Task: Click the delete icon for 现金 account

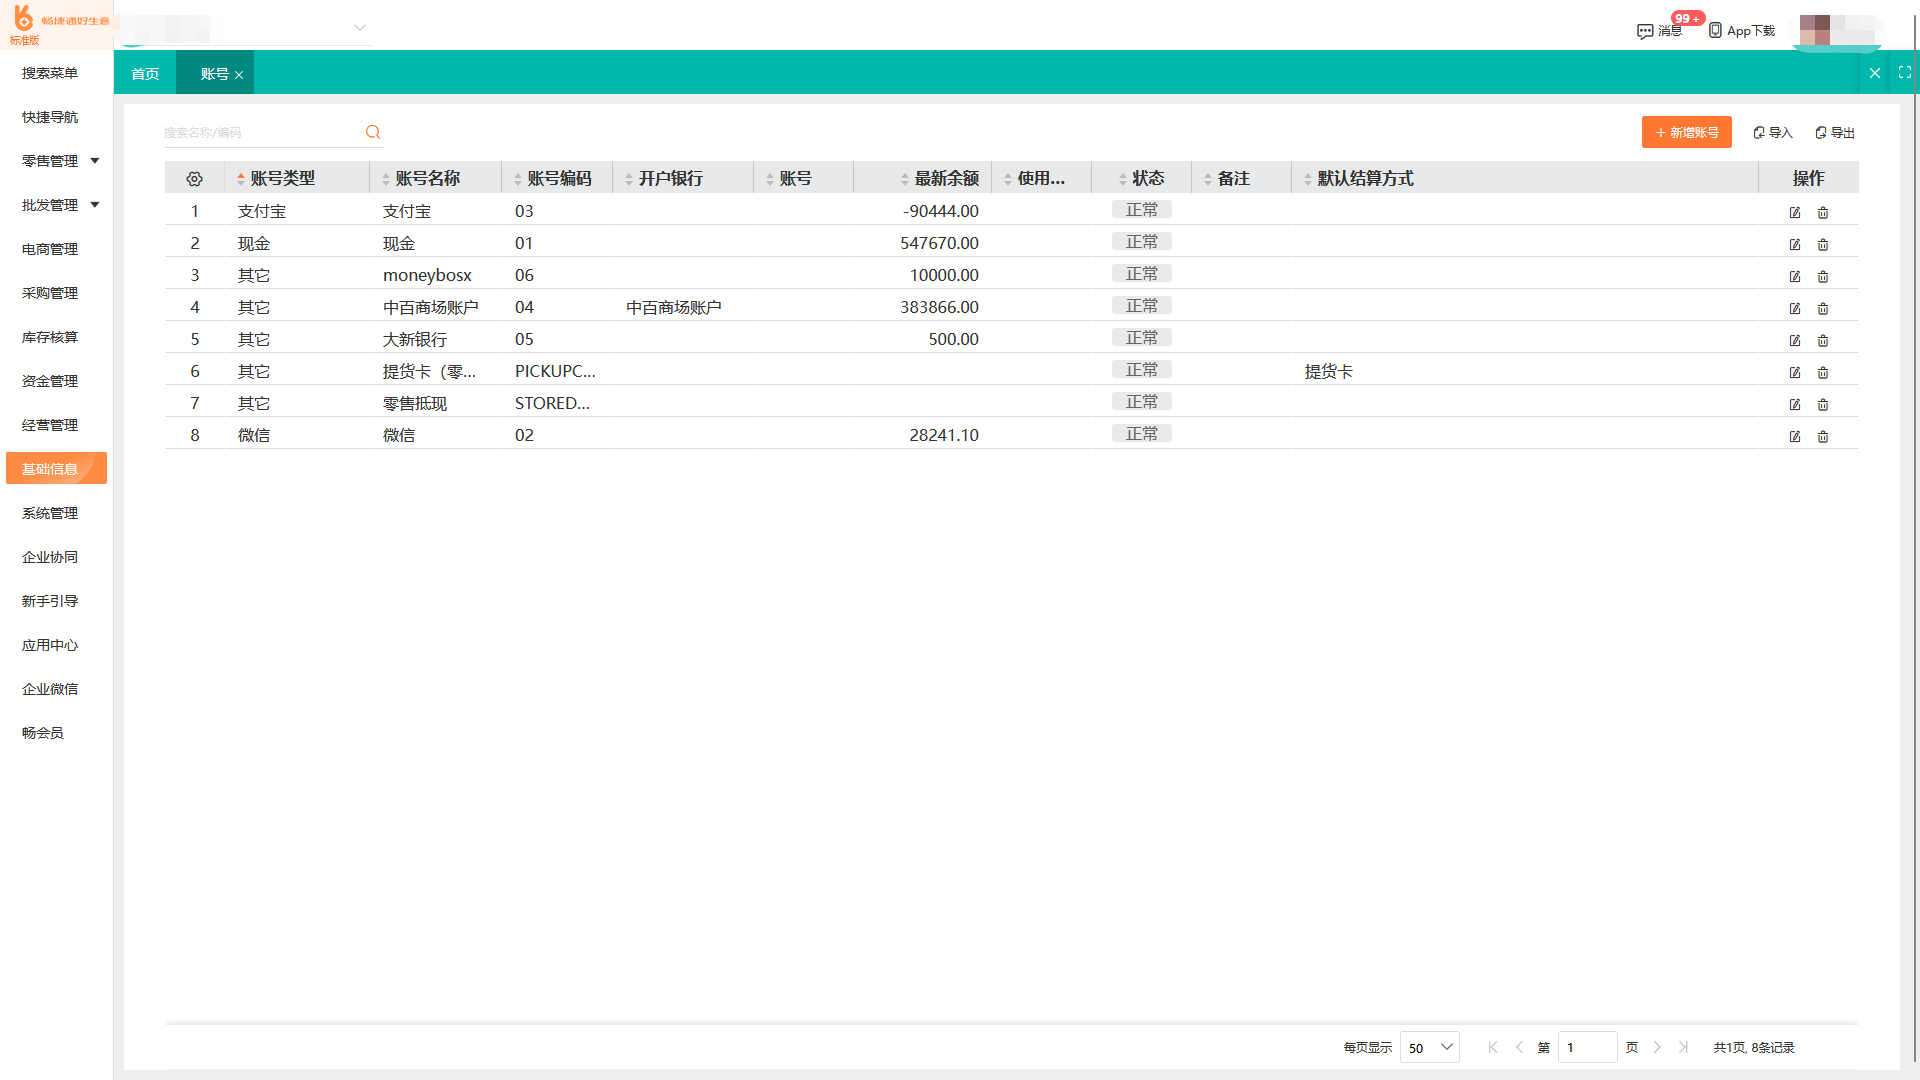Action: [1822, 243]
